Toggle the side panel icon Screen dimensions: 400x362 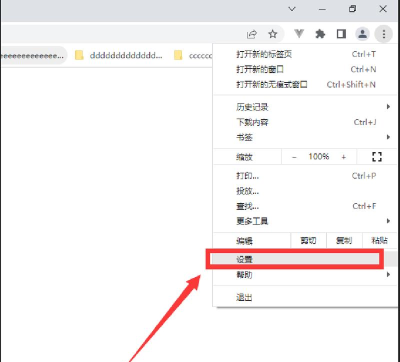(x=341, y=34)
